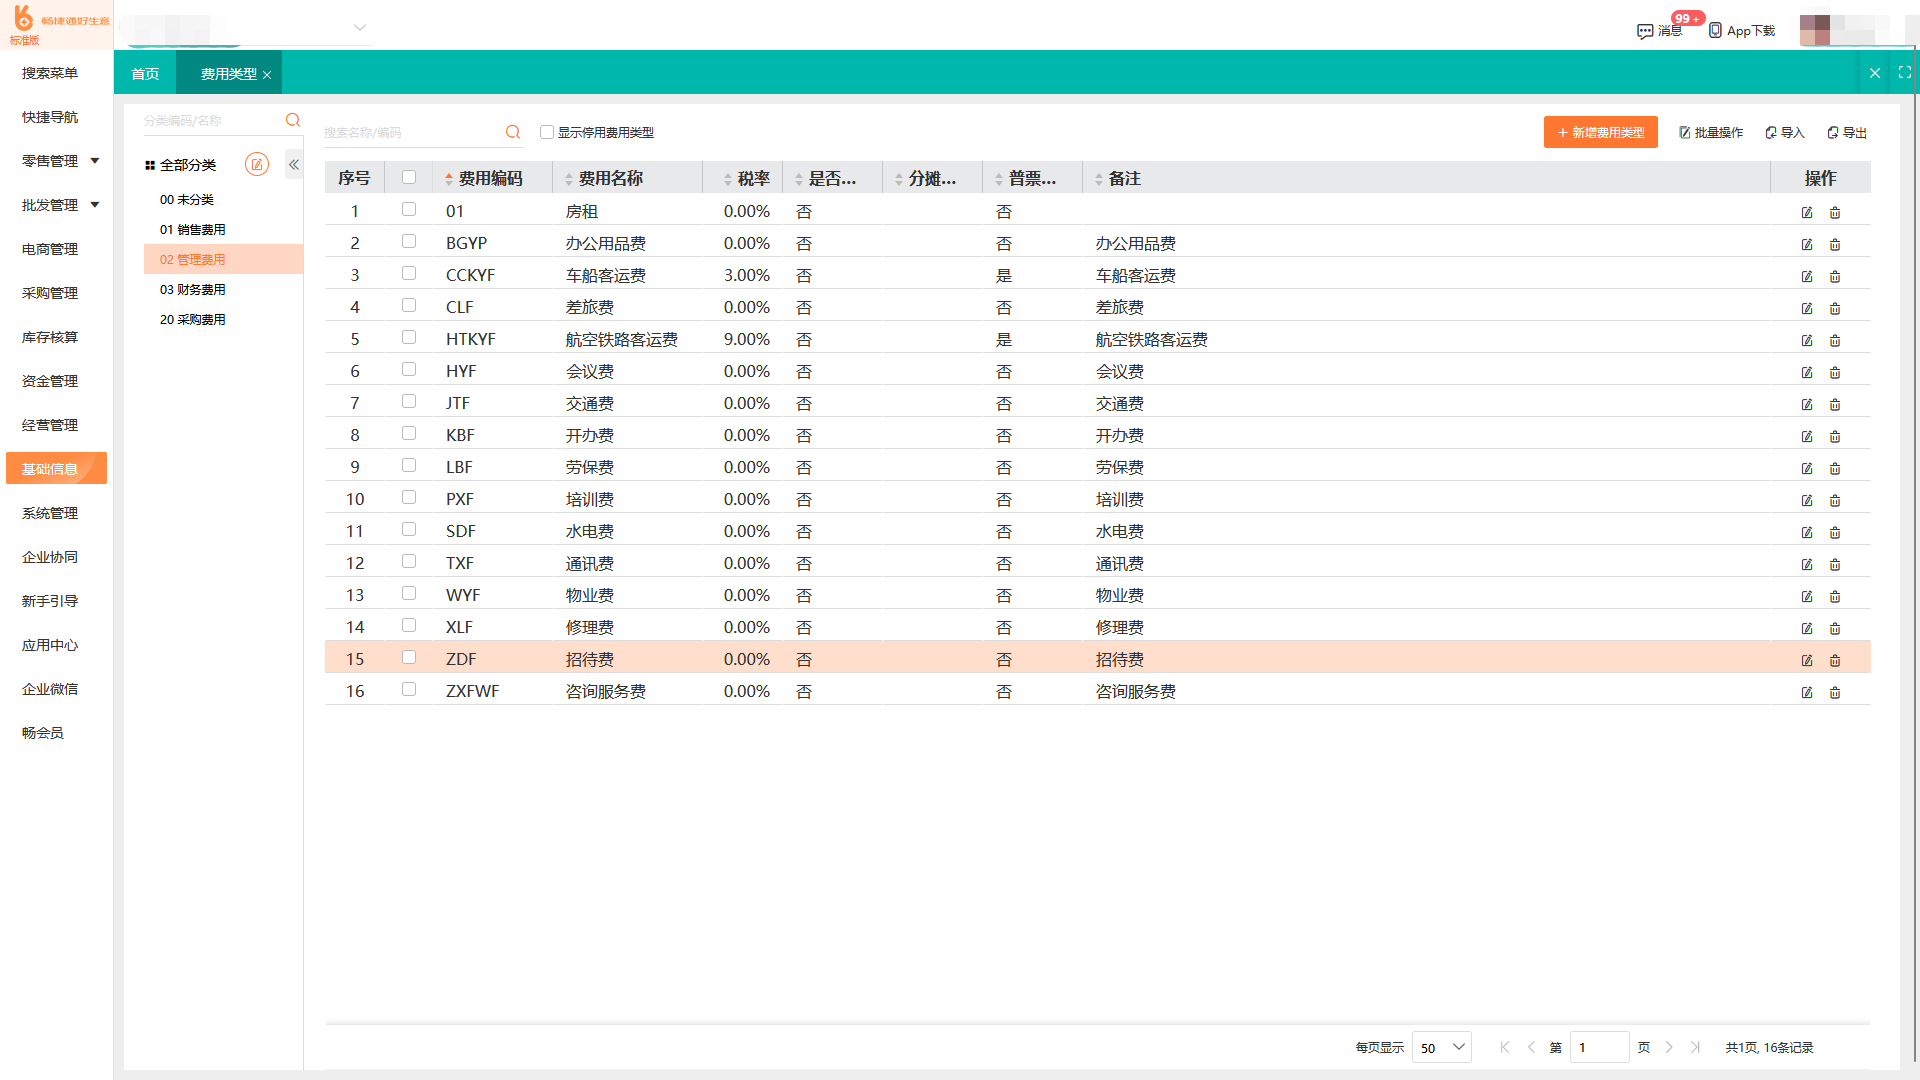This screenshot has width=1920, height=1080.
Task: Open the 基础信息 sidebar menu item
Action: point(53,468)
